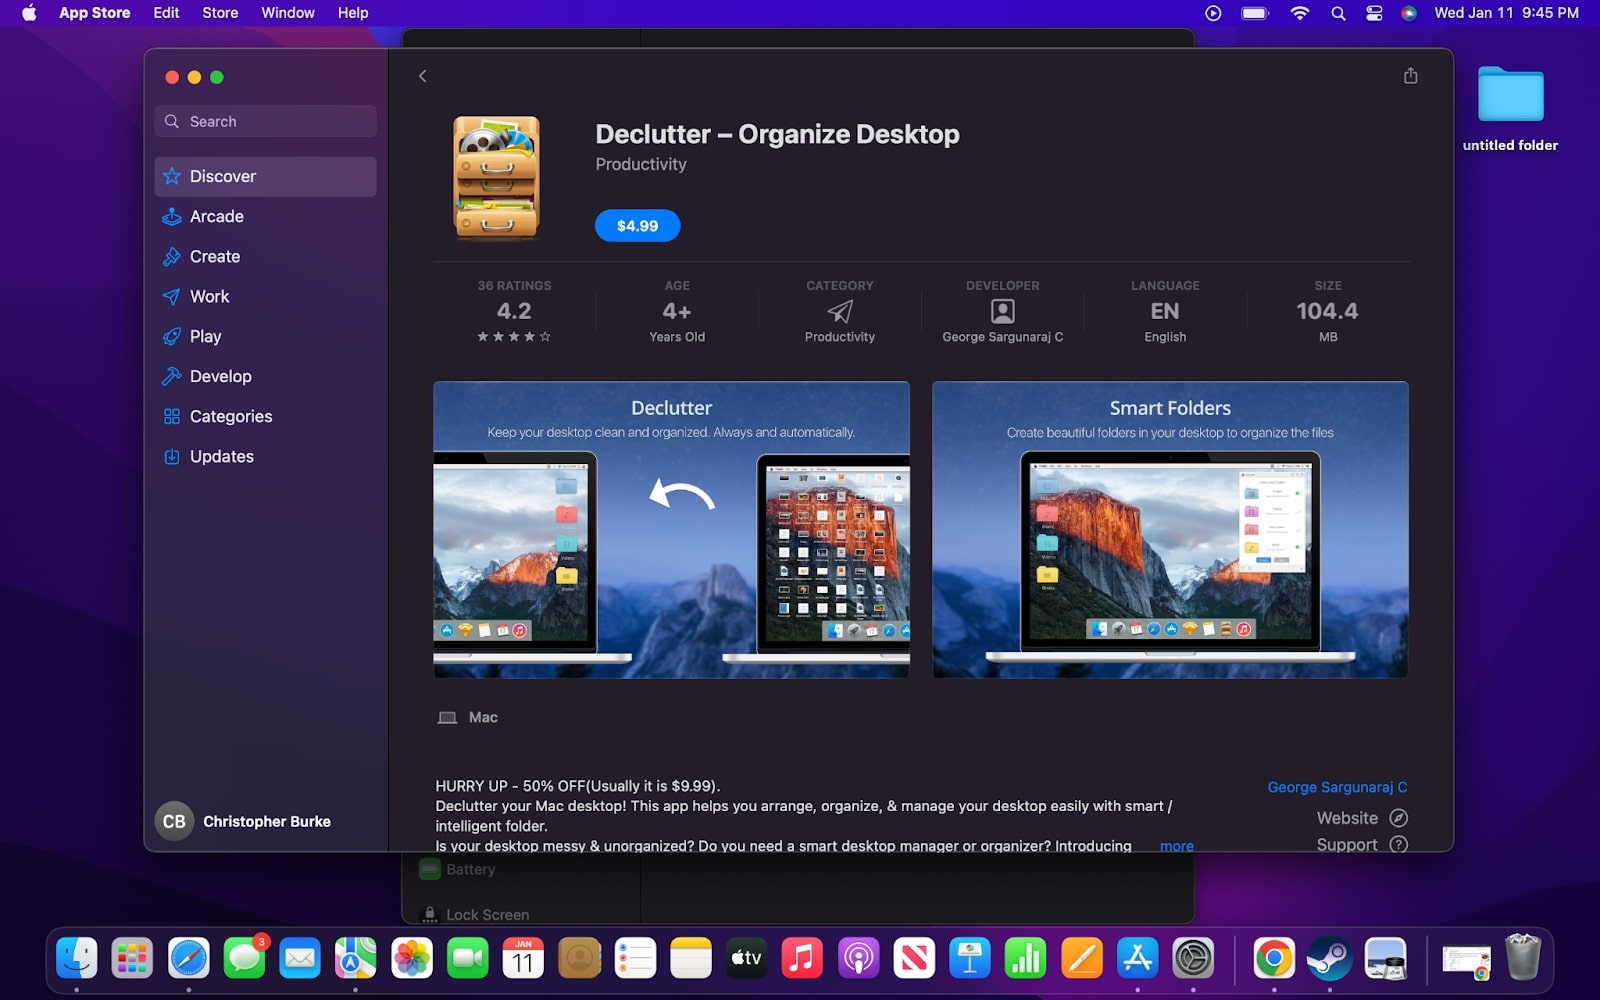1600x1000 pixels.
Task: Open the Store menu
Action: coord(219,13)
